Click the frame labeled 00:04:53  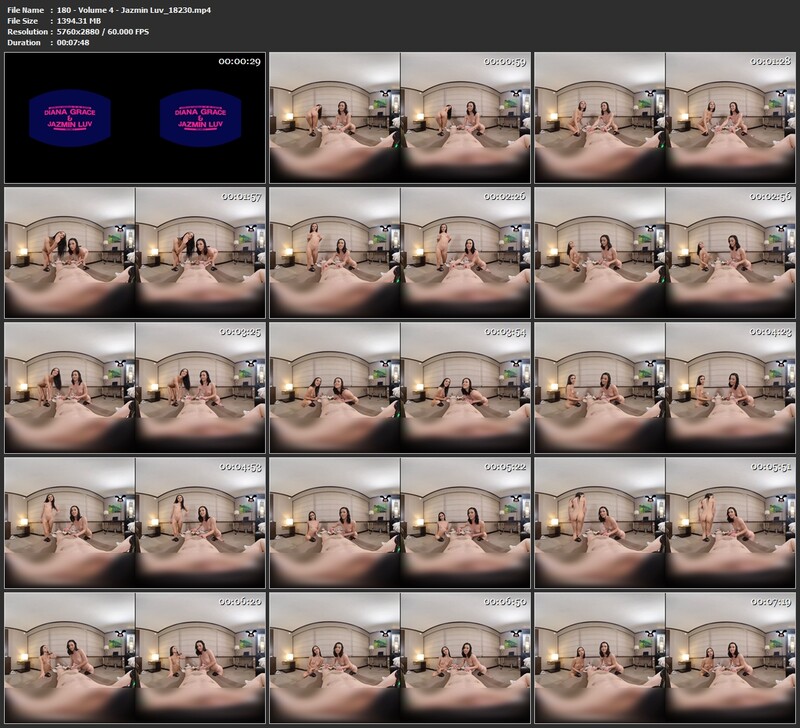pos(135,522)
